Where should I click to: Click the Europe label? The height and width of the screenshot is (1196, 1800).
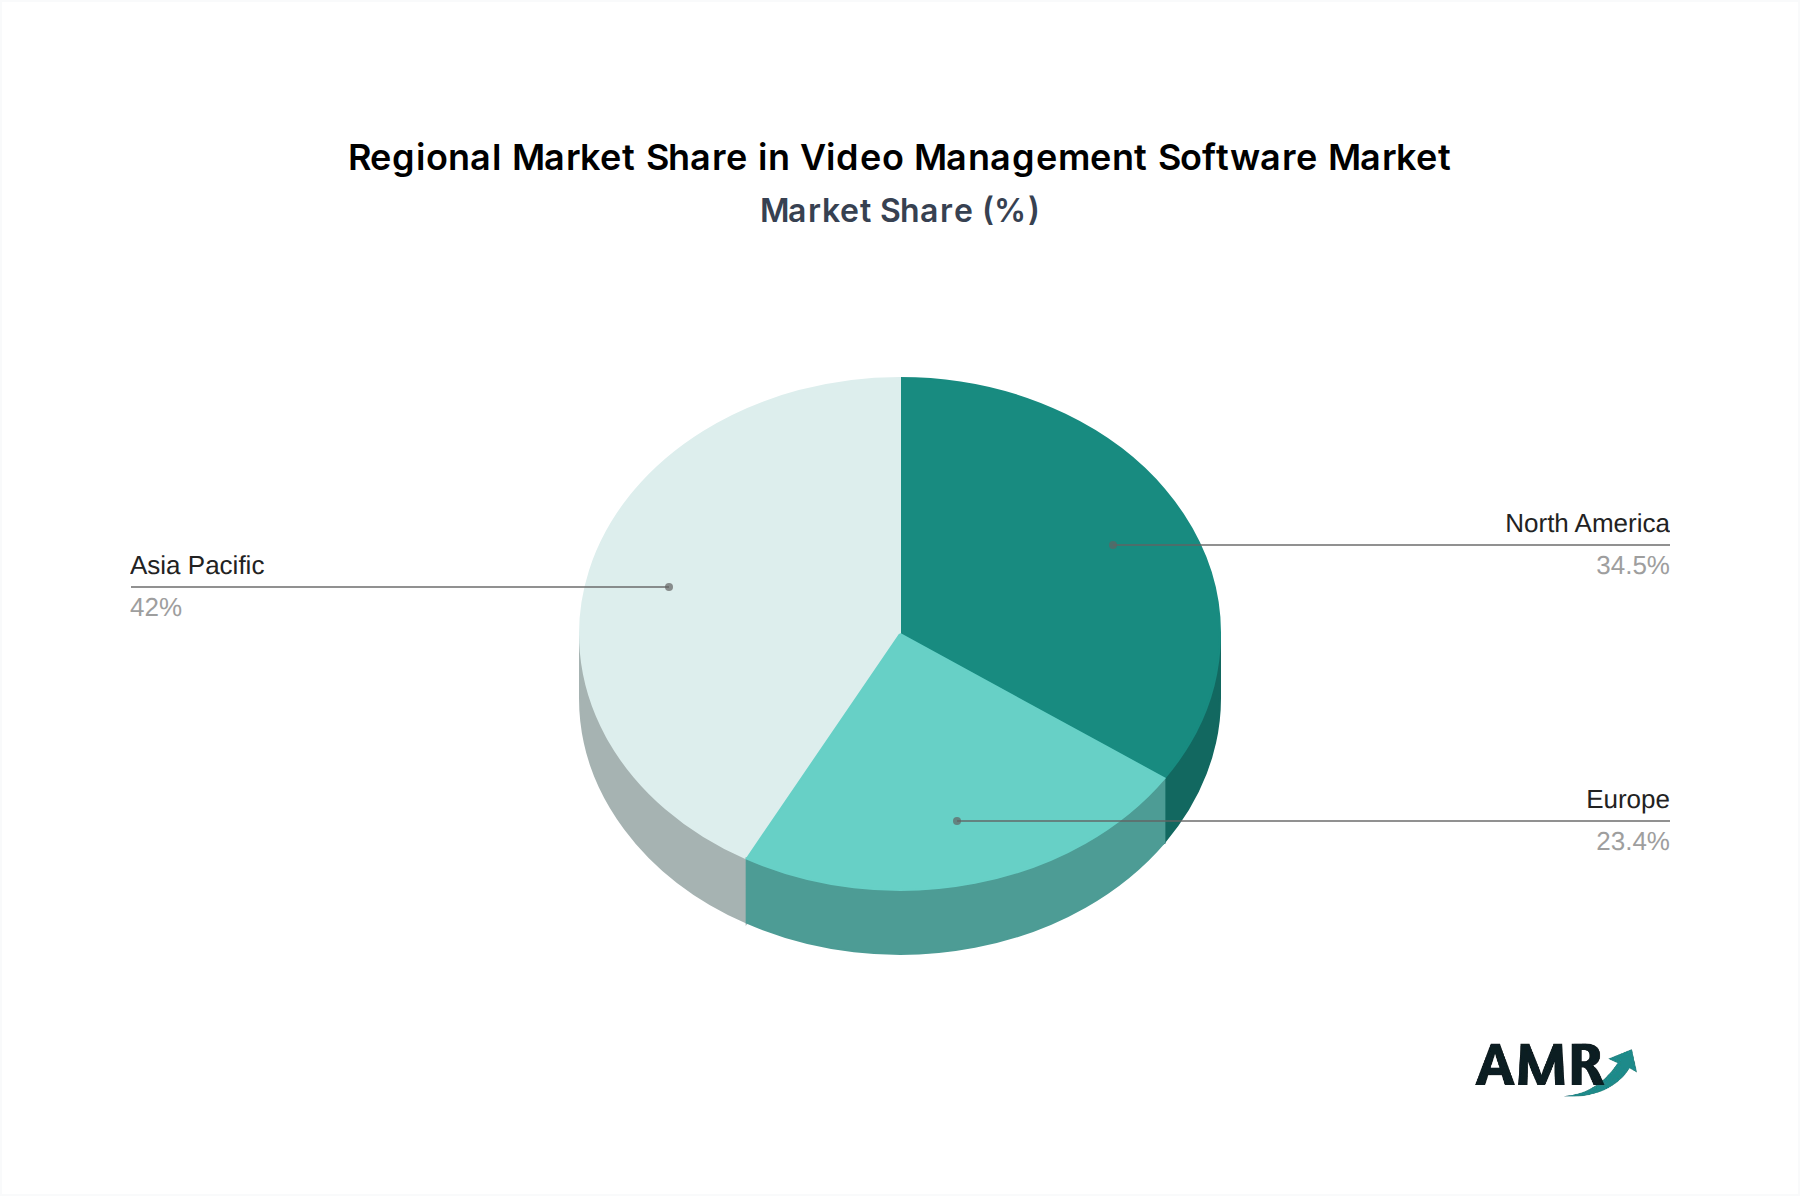[x=1628, y=800]
